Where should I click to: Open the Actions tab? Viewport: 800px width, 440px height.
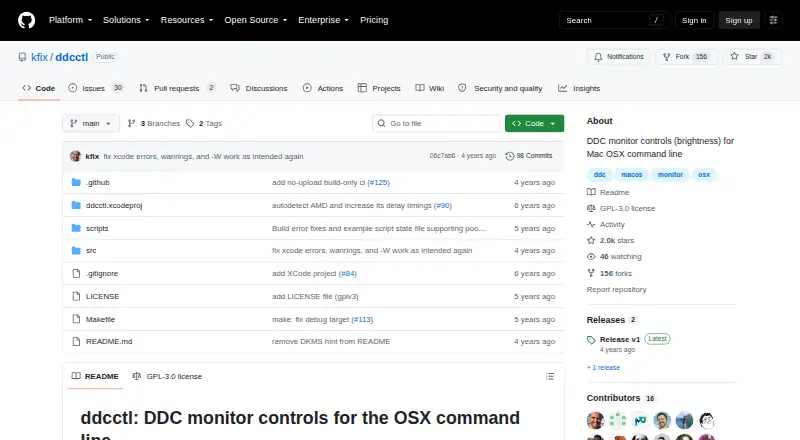tap(323, 88)
